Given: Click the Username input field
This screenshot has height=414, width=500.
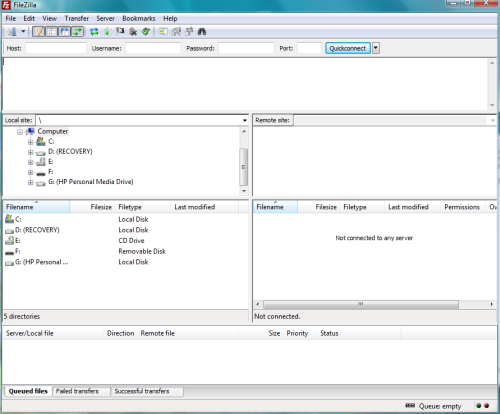Looking at the screenshot, I should [x=153, y=48].
